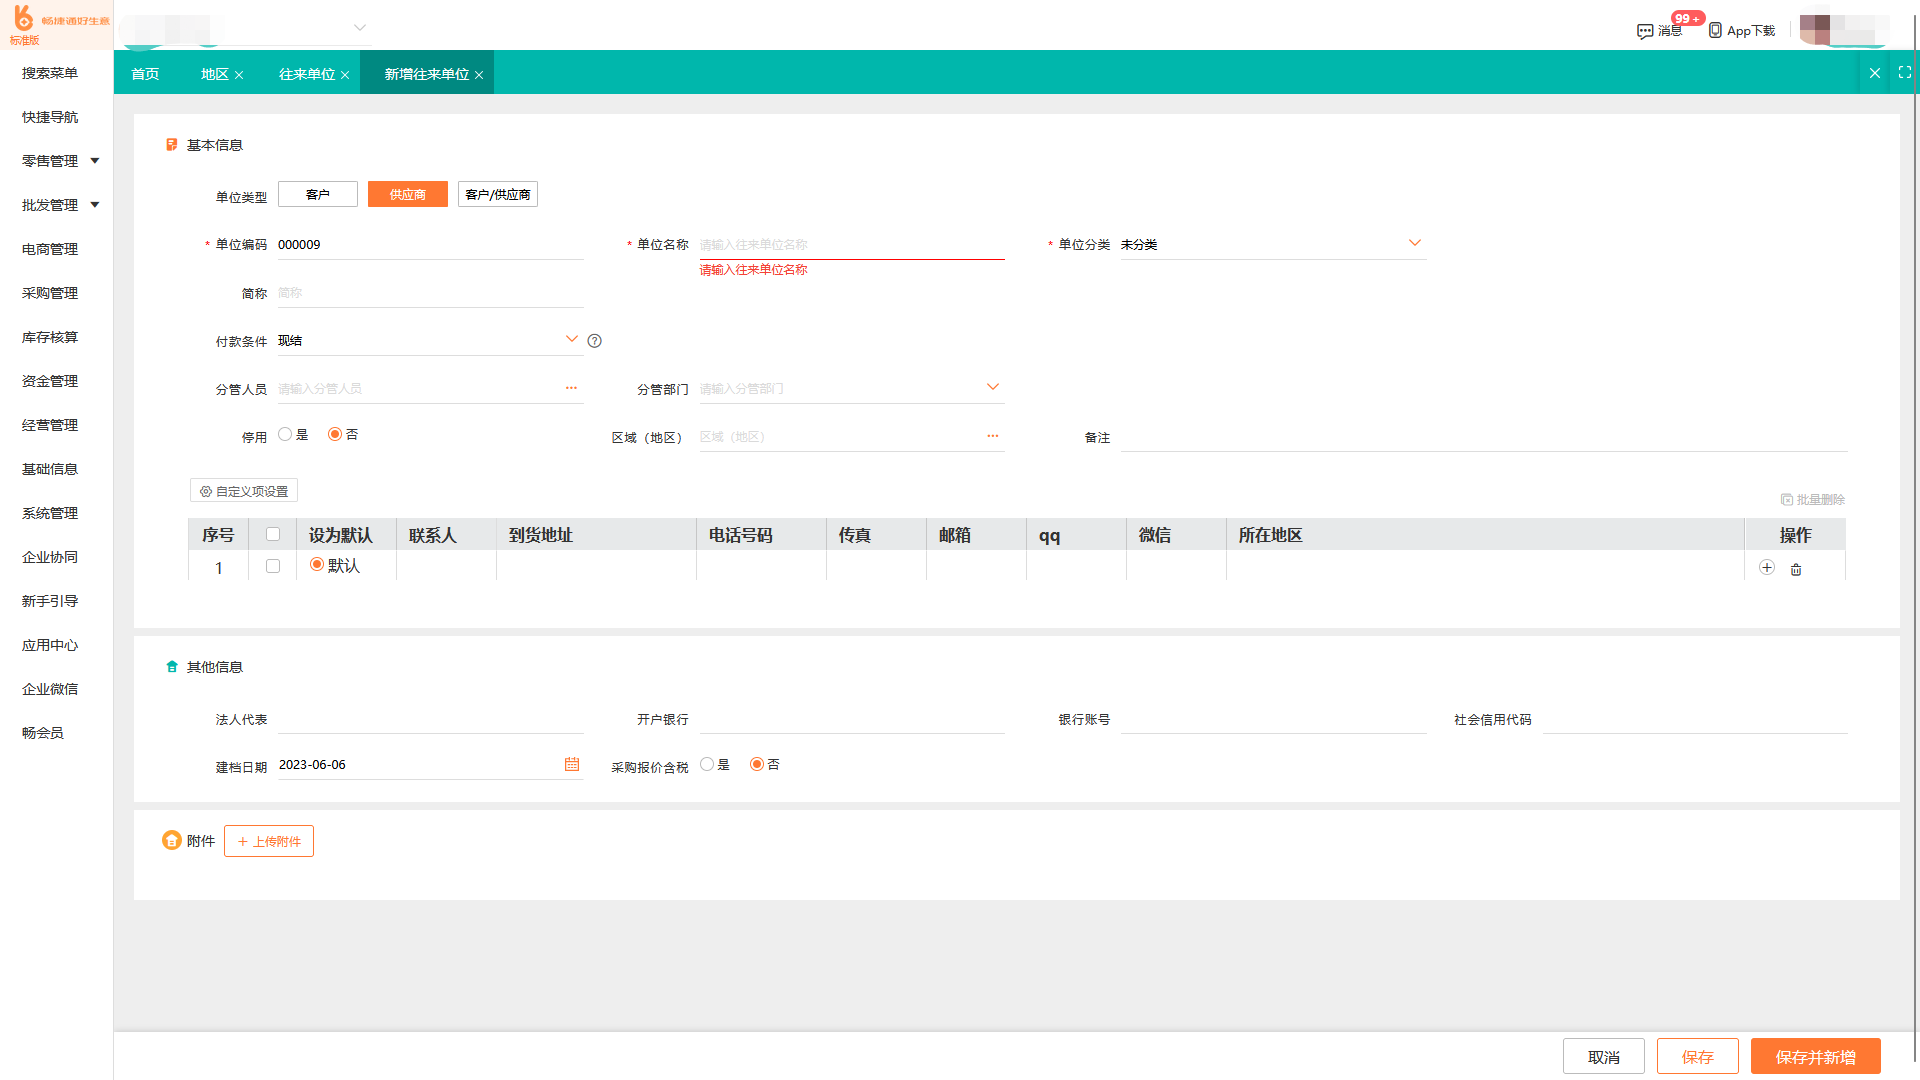Click the 供应商 unit type icon
The width and height of the screenshot is (1920, 1080).
pyautogui.click(x=407, y=194)
